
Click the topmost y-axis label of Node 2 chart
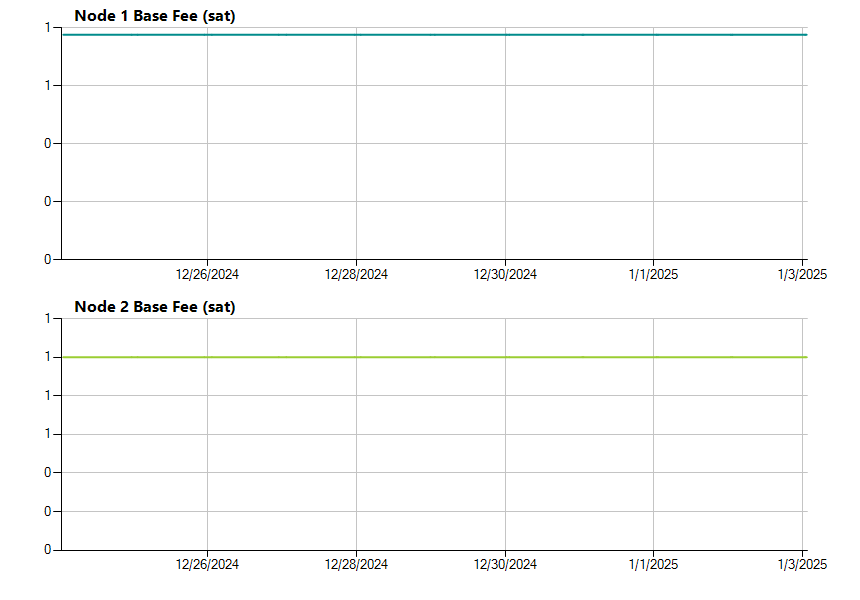point(47,319)
